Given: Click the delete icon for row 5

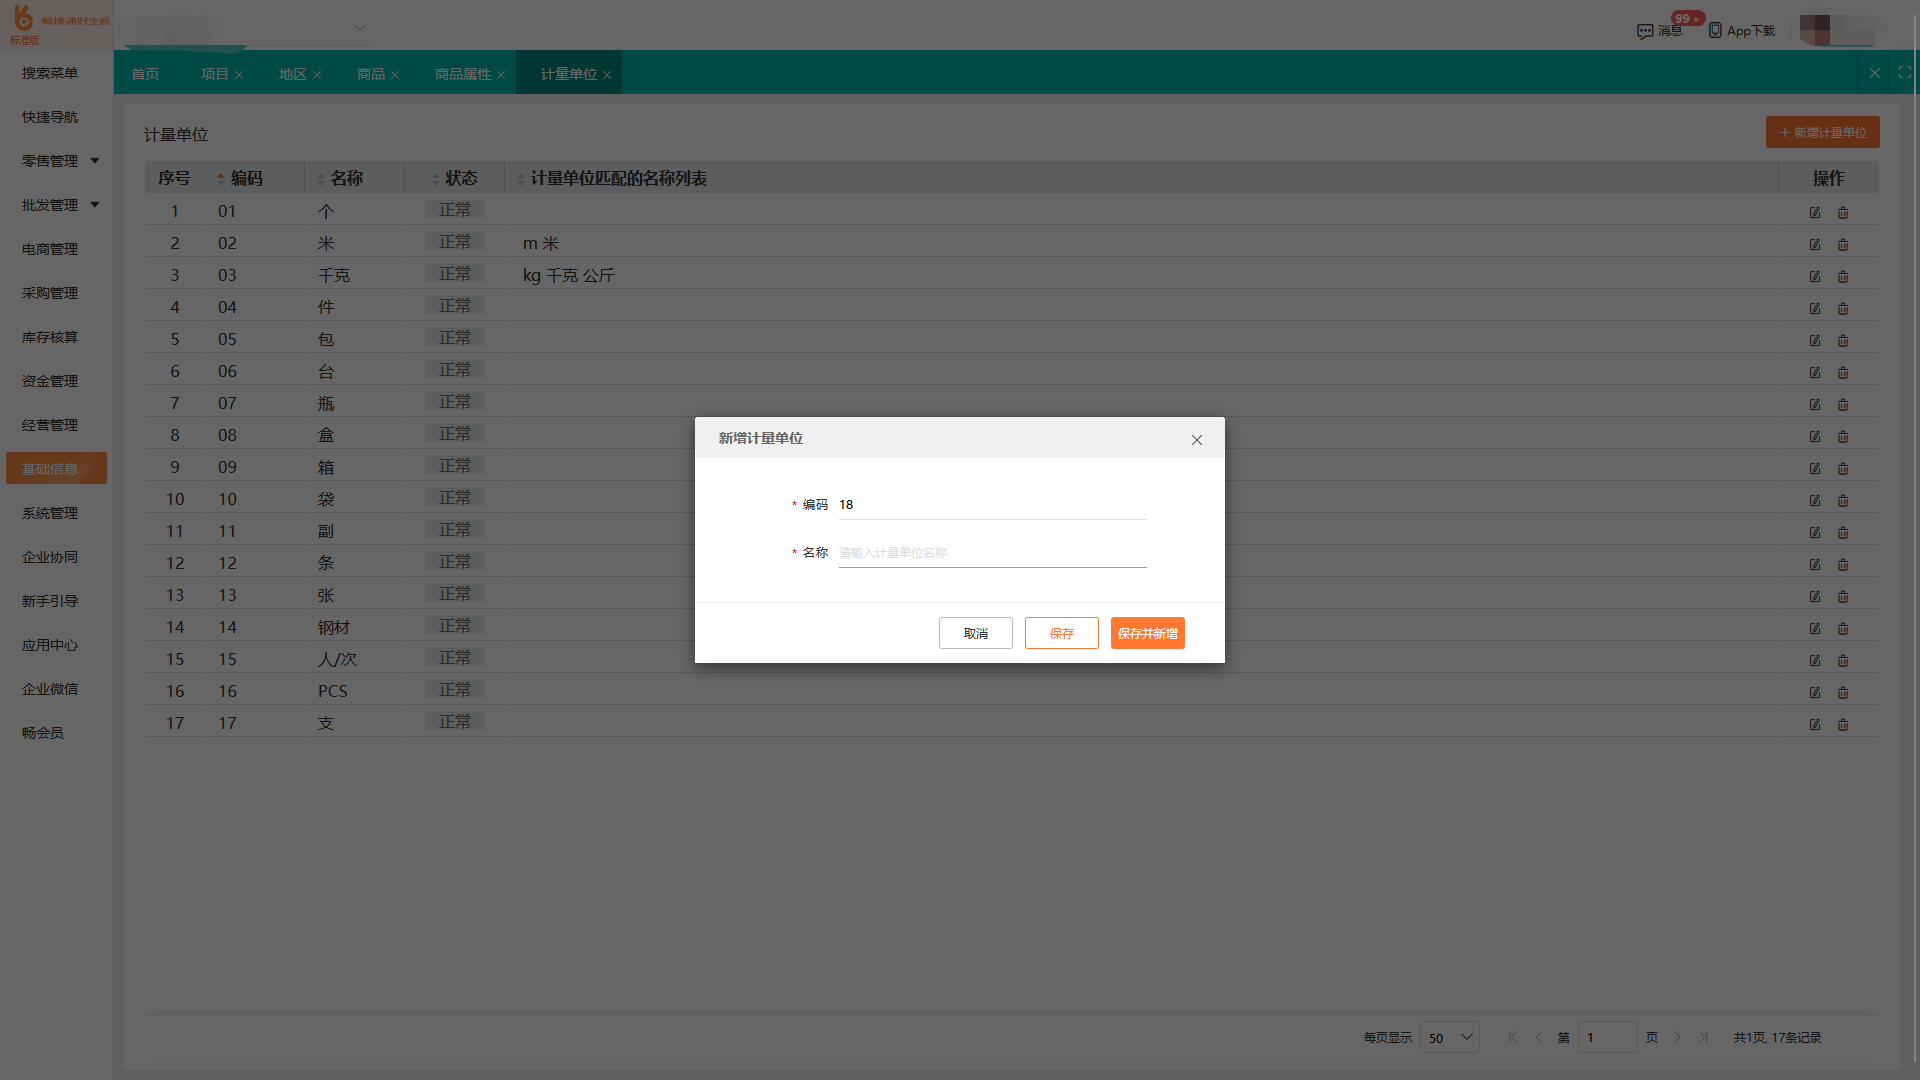Looking at the screenshot, I should [1844, 339].
